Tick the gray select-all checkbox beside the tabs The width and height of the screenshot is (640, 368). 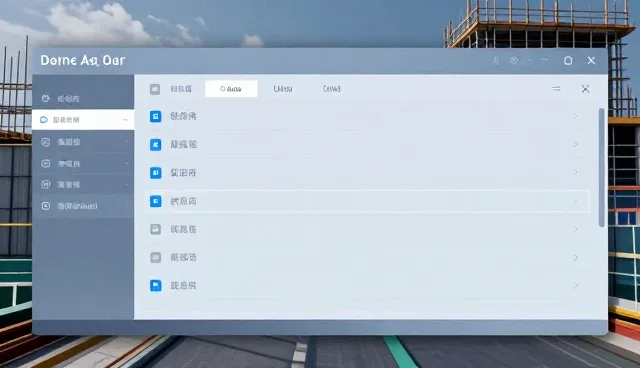155,89
